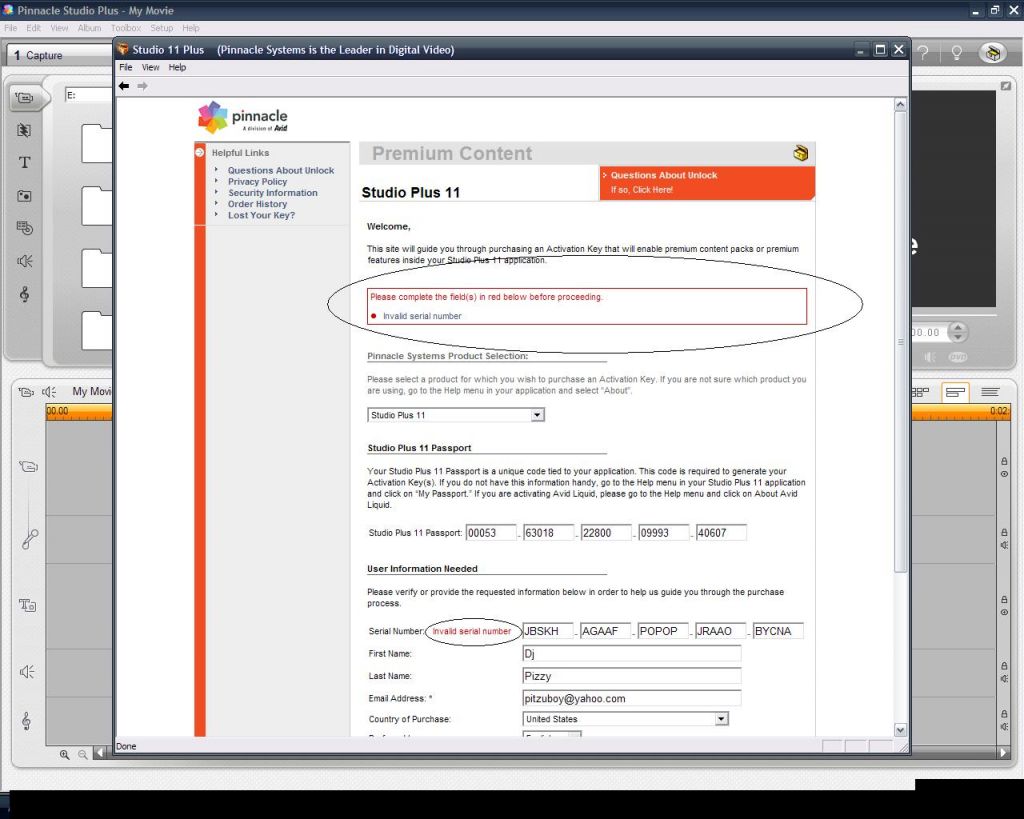
Task: Open the Still Images album section
Action: pos(25,196)
